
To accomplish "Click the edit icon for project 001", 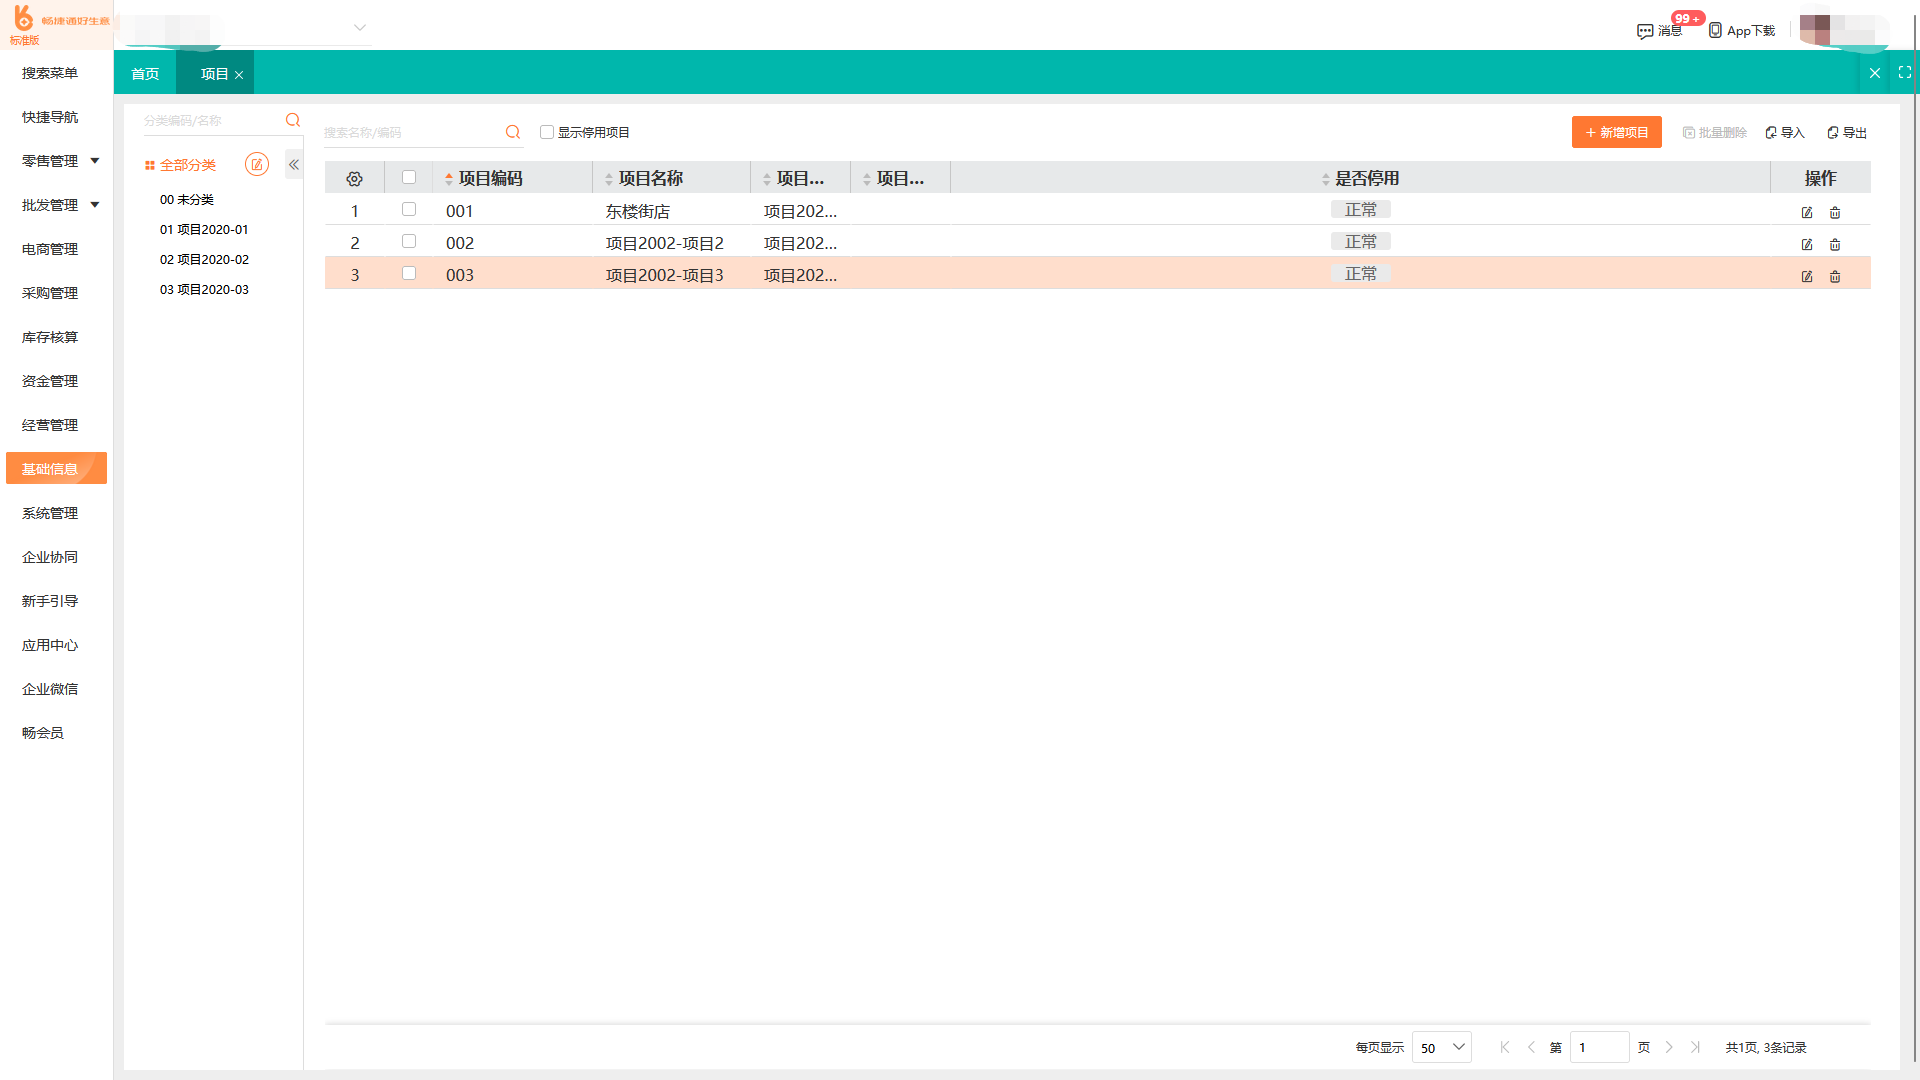I will (x=1807, y=211).
